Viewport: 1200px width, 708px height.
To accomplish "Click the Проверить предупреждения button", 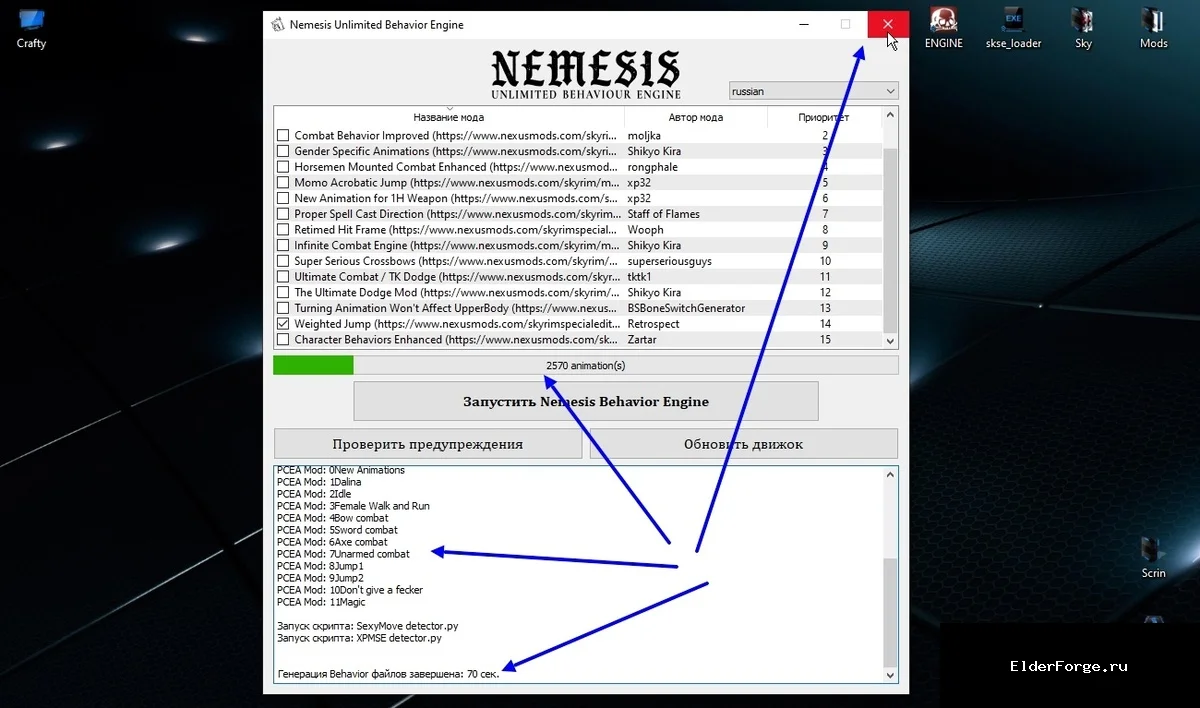I will click(427, 444).
